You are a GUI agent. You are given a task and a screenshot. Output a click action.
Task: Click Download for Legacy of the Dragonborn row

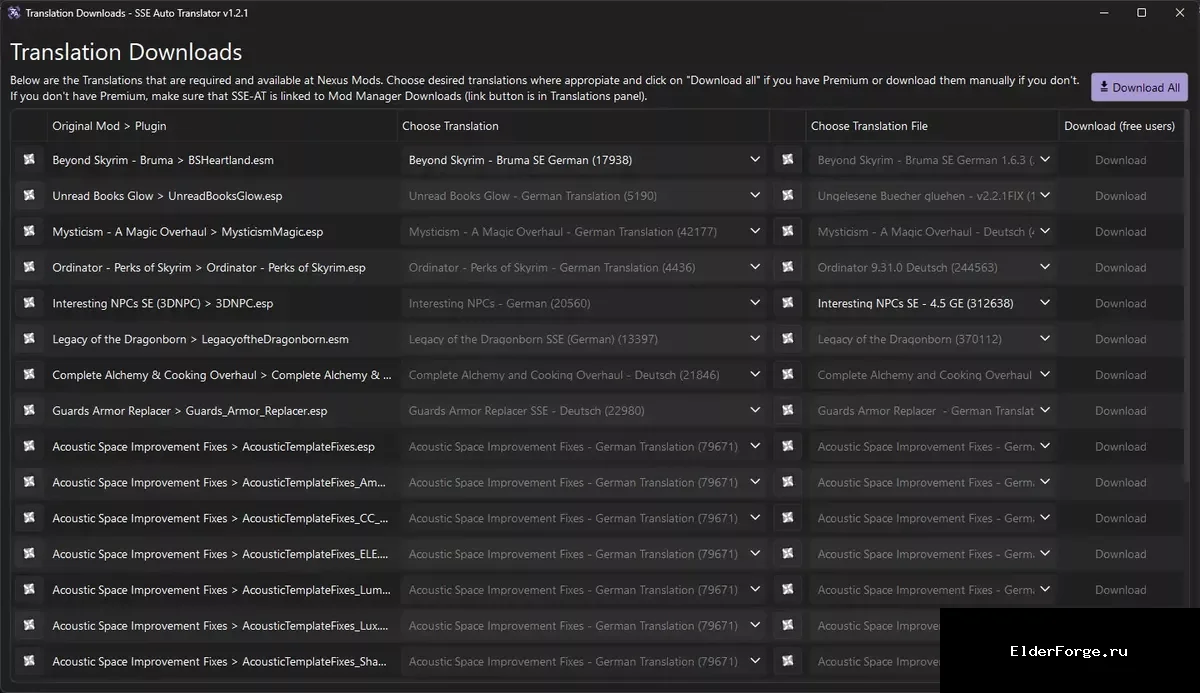pyautogui.click(x=1120, y=340)
